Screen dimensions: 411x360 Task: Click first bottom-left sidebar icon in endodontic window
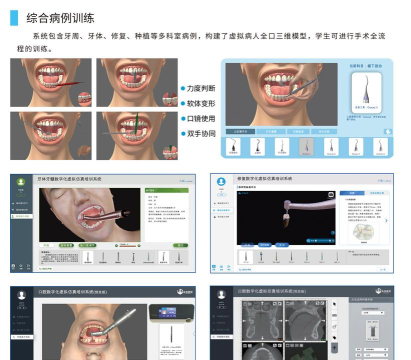pos(13,266)
